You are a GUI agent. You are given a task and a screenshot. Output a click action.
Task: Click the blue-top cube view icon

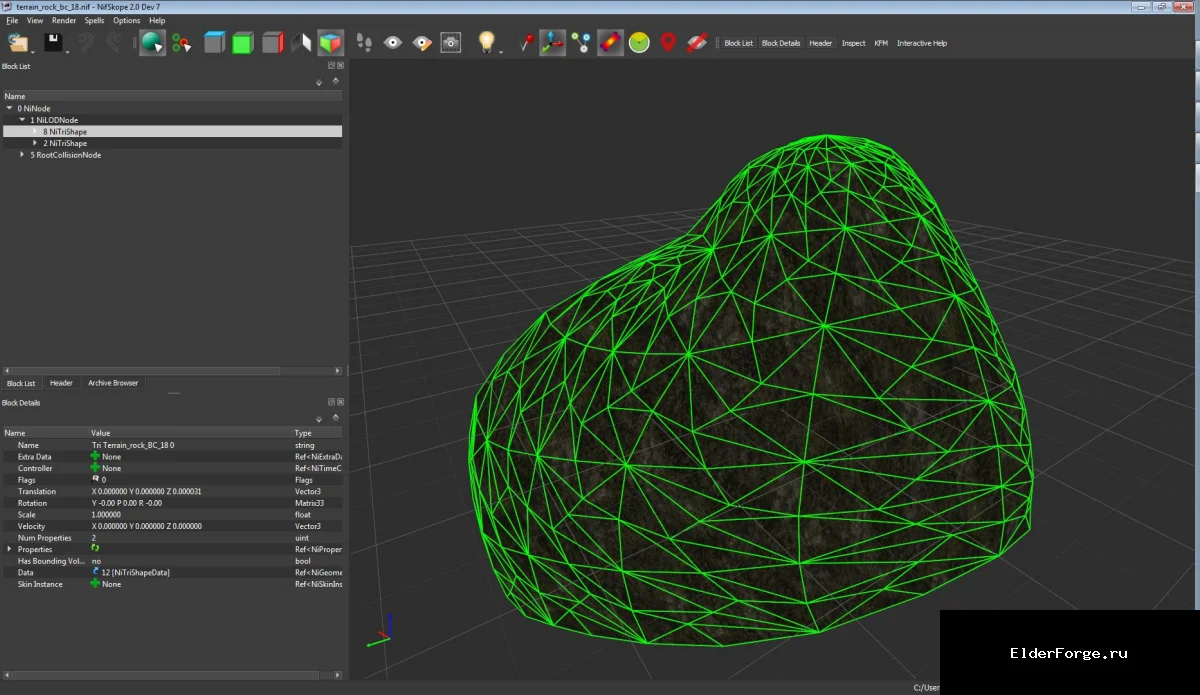coord(214,43)
